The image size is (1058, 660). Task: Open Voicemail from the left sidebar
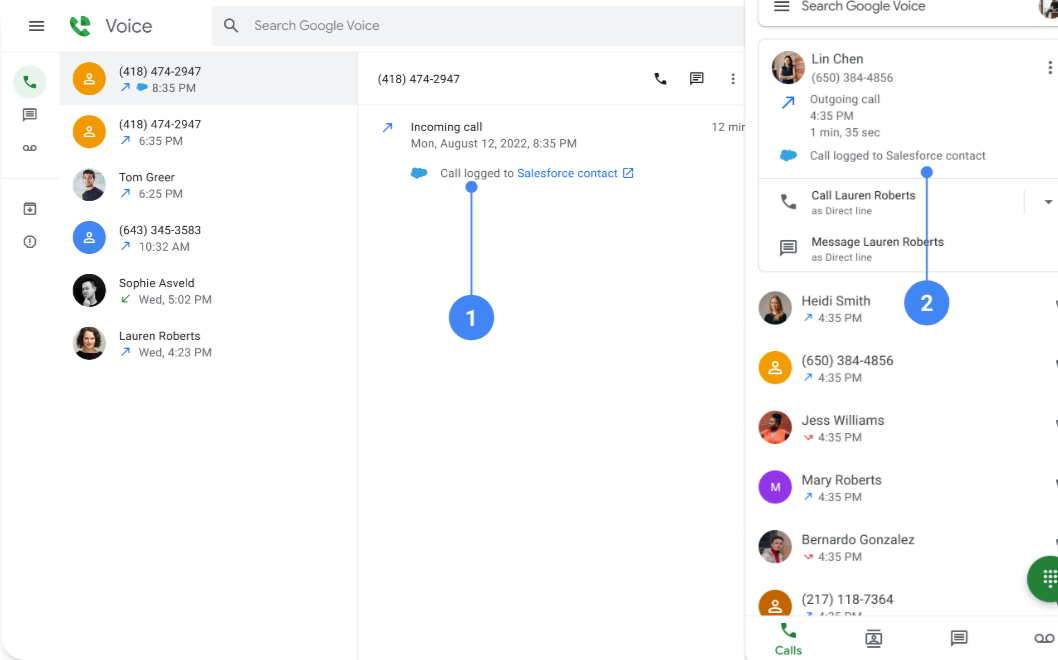30,148
